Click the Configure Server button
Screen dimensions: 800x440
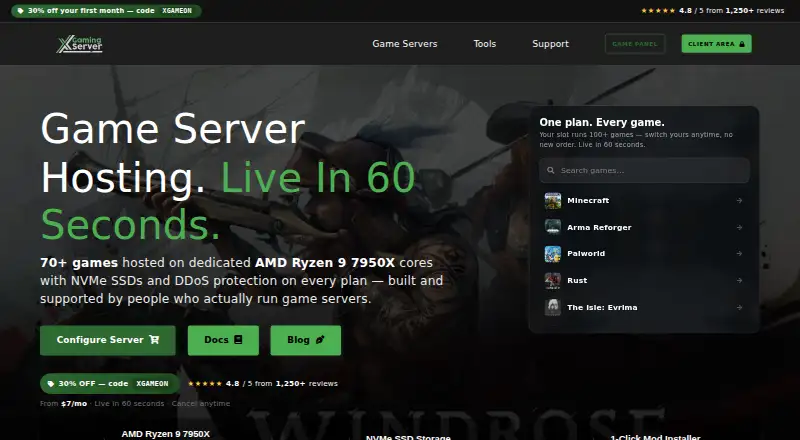(x=108, y=340)
